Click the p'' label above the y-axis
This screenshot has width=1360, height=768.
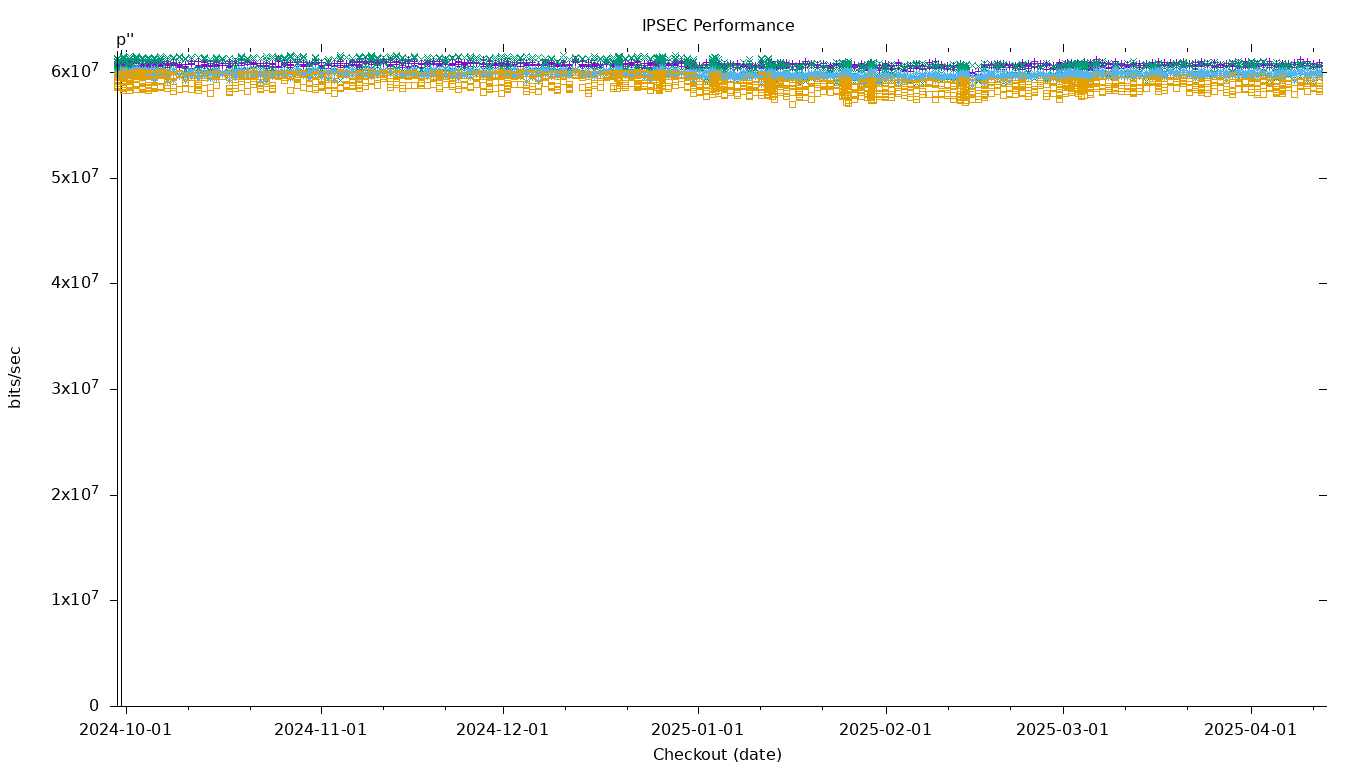121,41
